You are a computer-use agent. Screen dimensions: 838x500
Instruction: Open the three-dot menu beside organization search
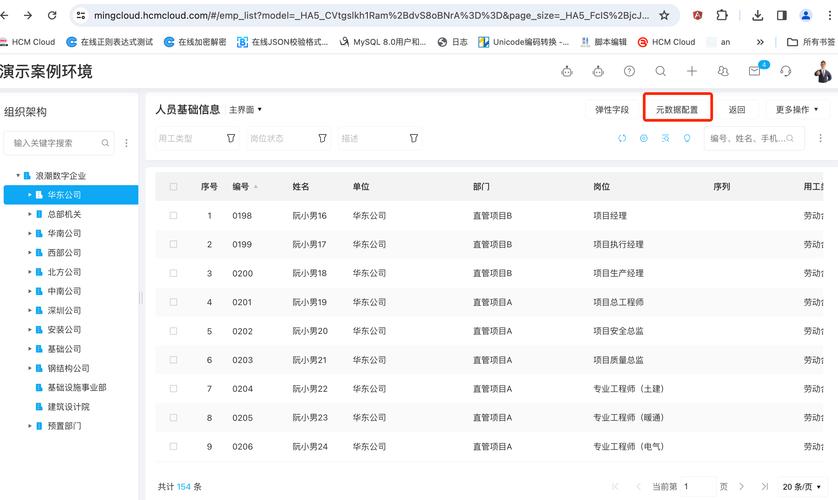[126, 143]
